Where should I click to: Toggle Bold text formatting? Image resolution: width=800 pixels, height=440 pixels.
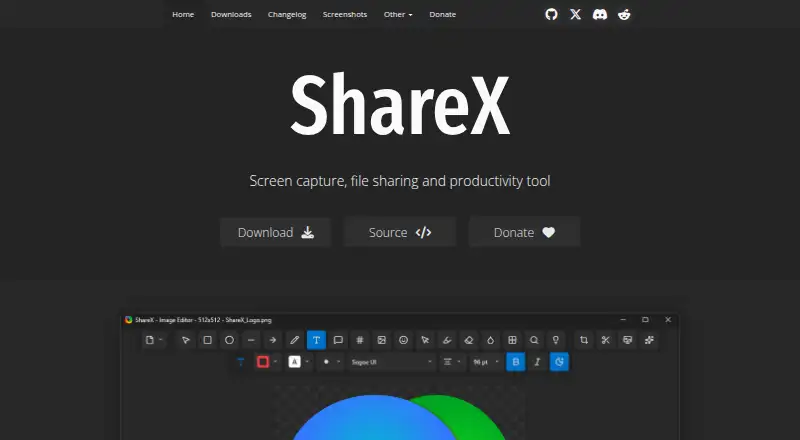click(516, 362)
